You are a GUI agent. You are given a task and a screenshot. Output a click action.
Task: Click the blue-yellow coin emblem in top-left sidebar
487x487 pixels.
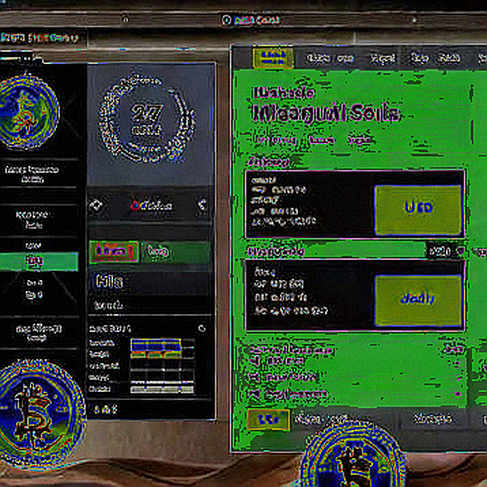coord(28,112)
